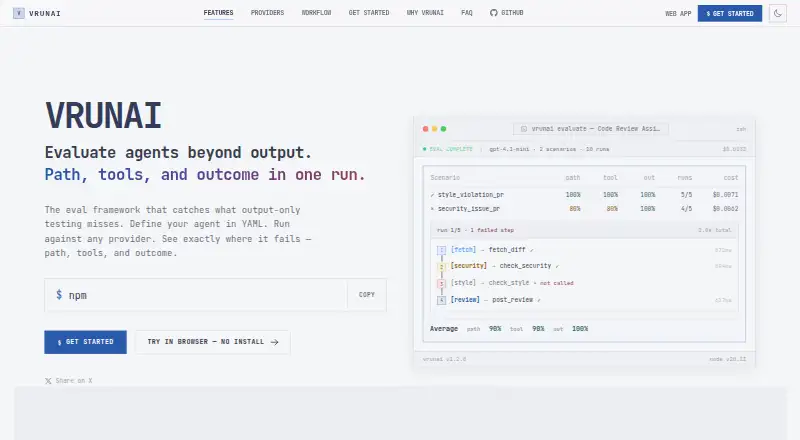Click the 'not called' warning label
Screen dimensions: 800x440
point(557,283)
